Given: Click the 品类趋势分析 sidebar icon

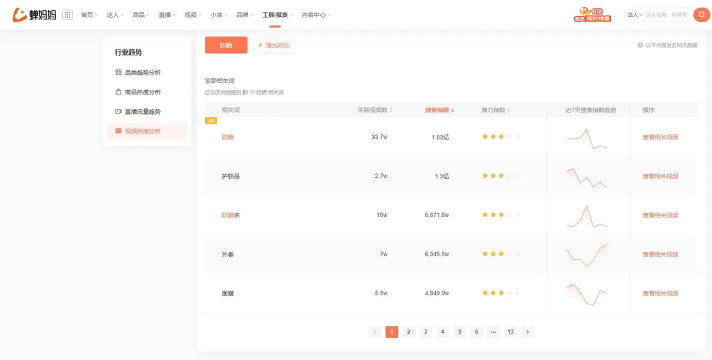Looking at the screenshot, I should 118,72.
